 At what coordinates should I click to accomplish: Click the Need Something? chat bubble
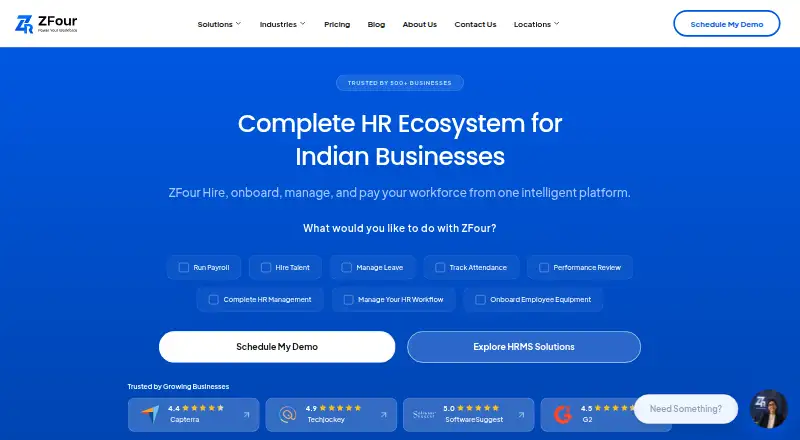click(x=686, y=409)
